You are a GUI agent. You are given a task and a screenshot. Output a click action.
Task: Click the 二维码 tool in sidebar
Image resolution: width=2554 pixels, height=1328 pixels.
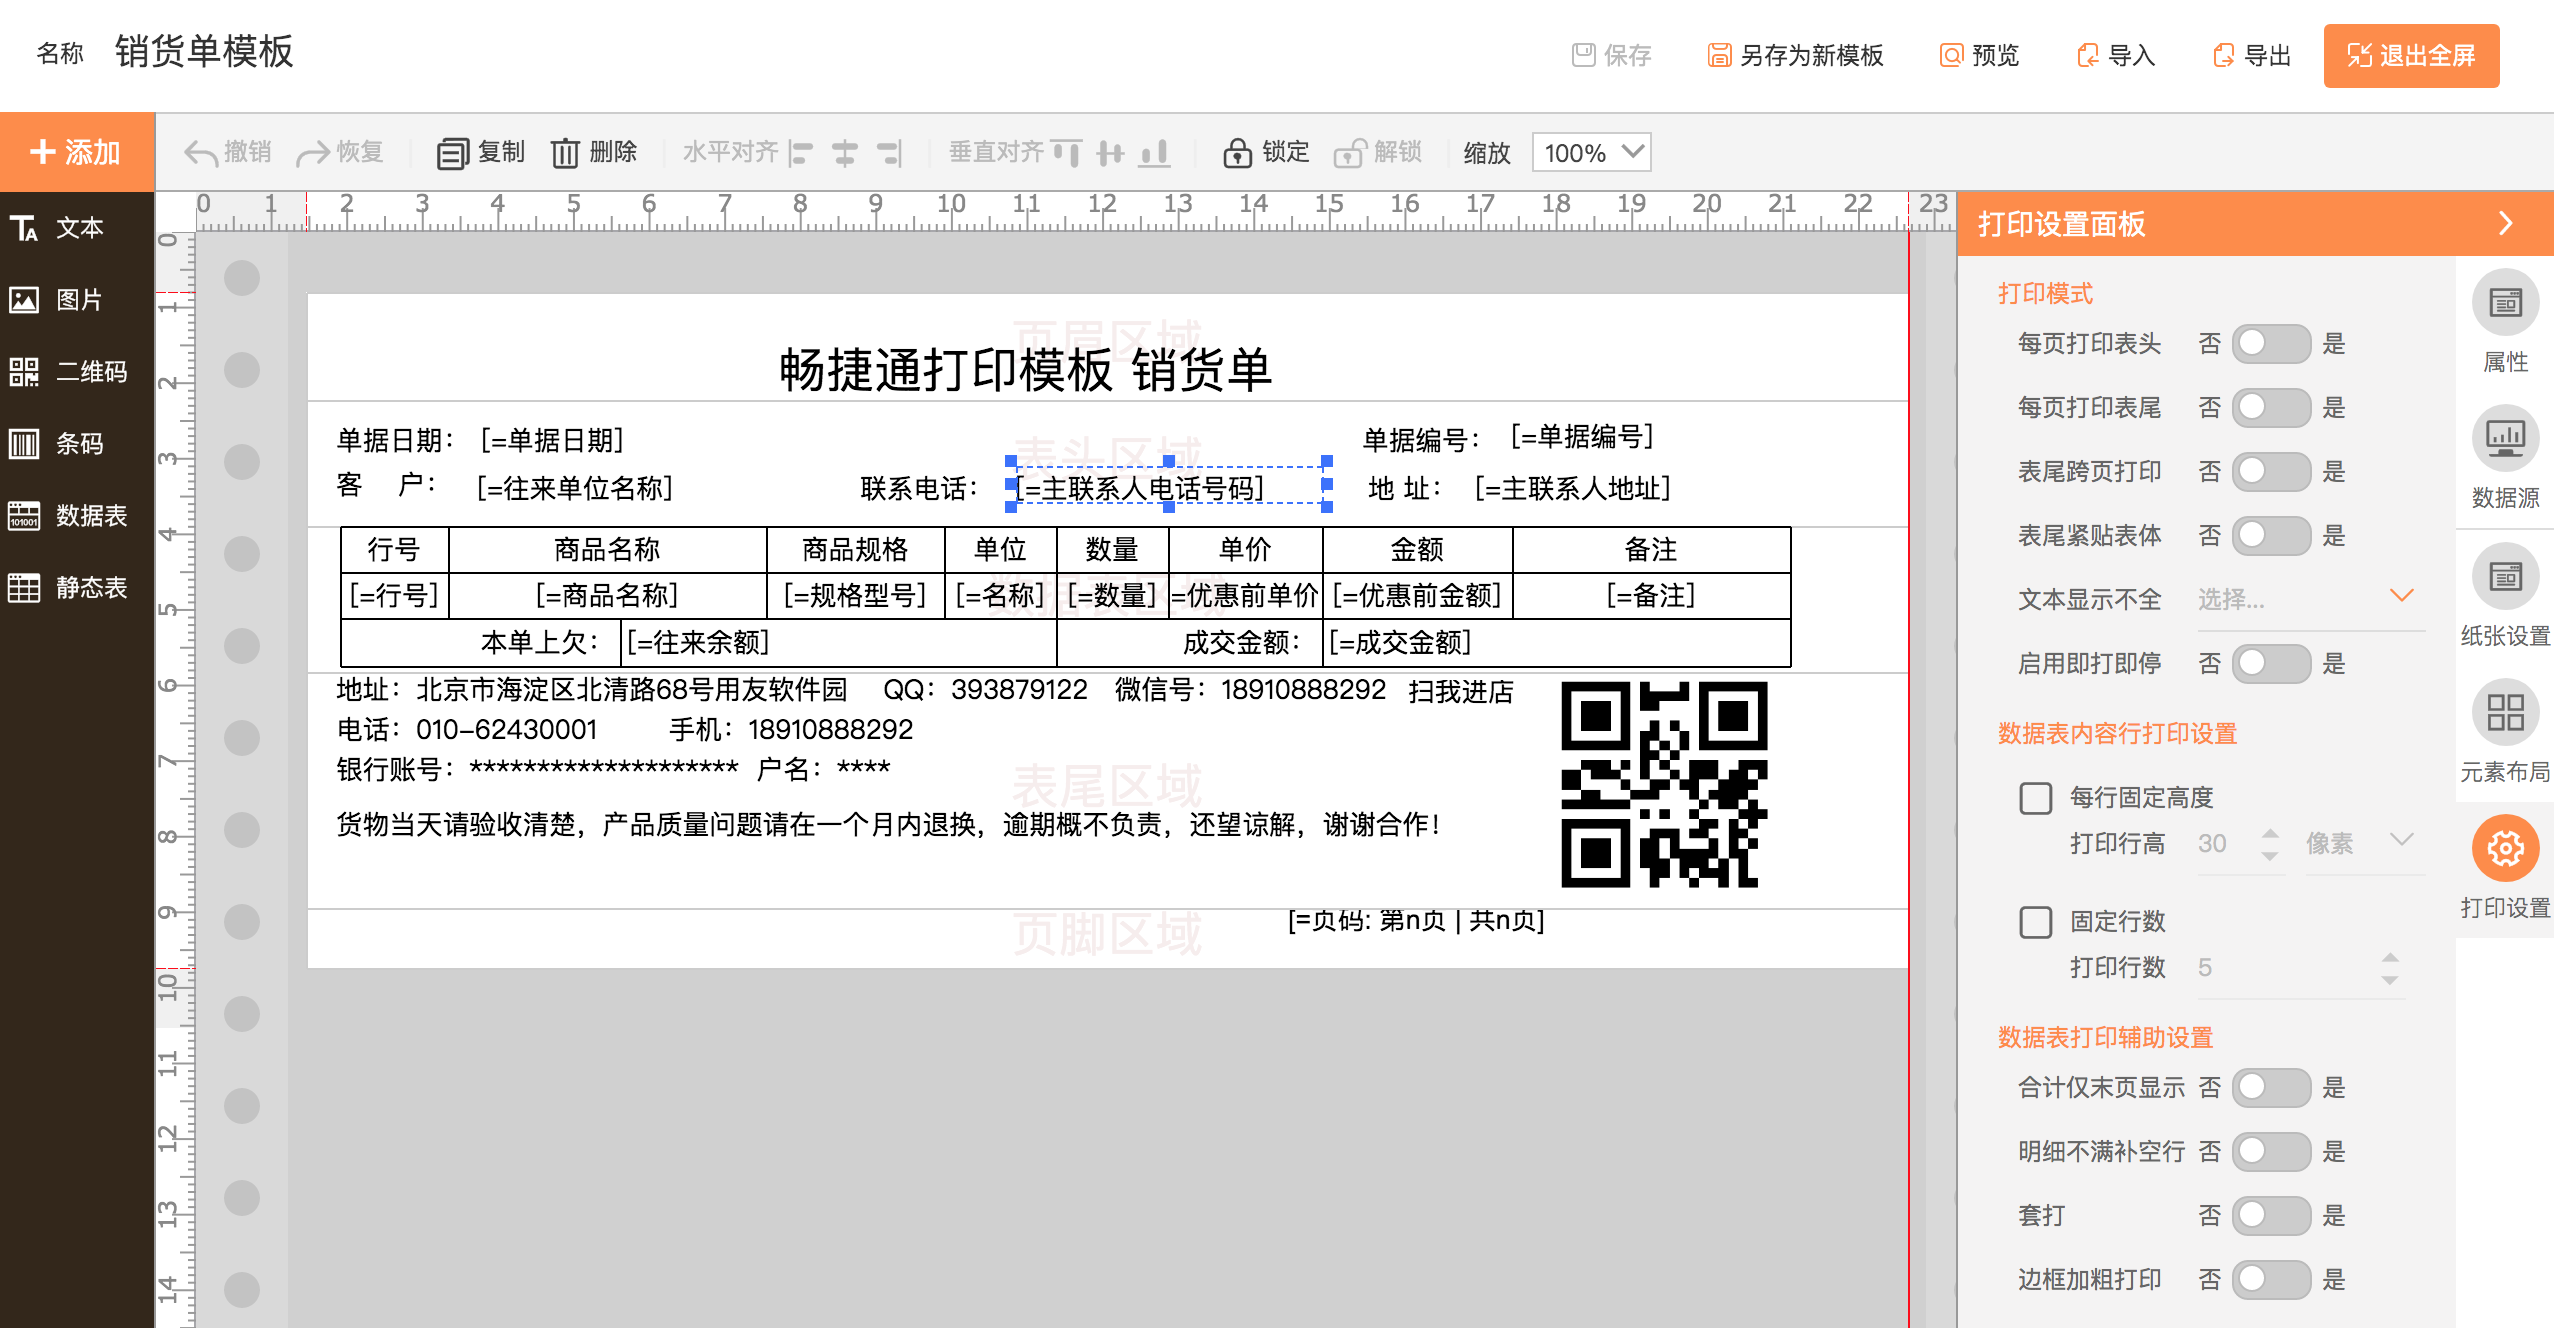(76, 373)
